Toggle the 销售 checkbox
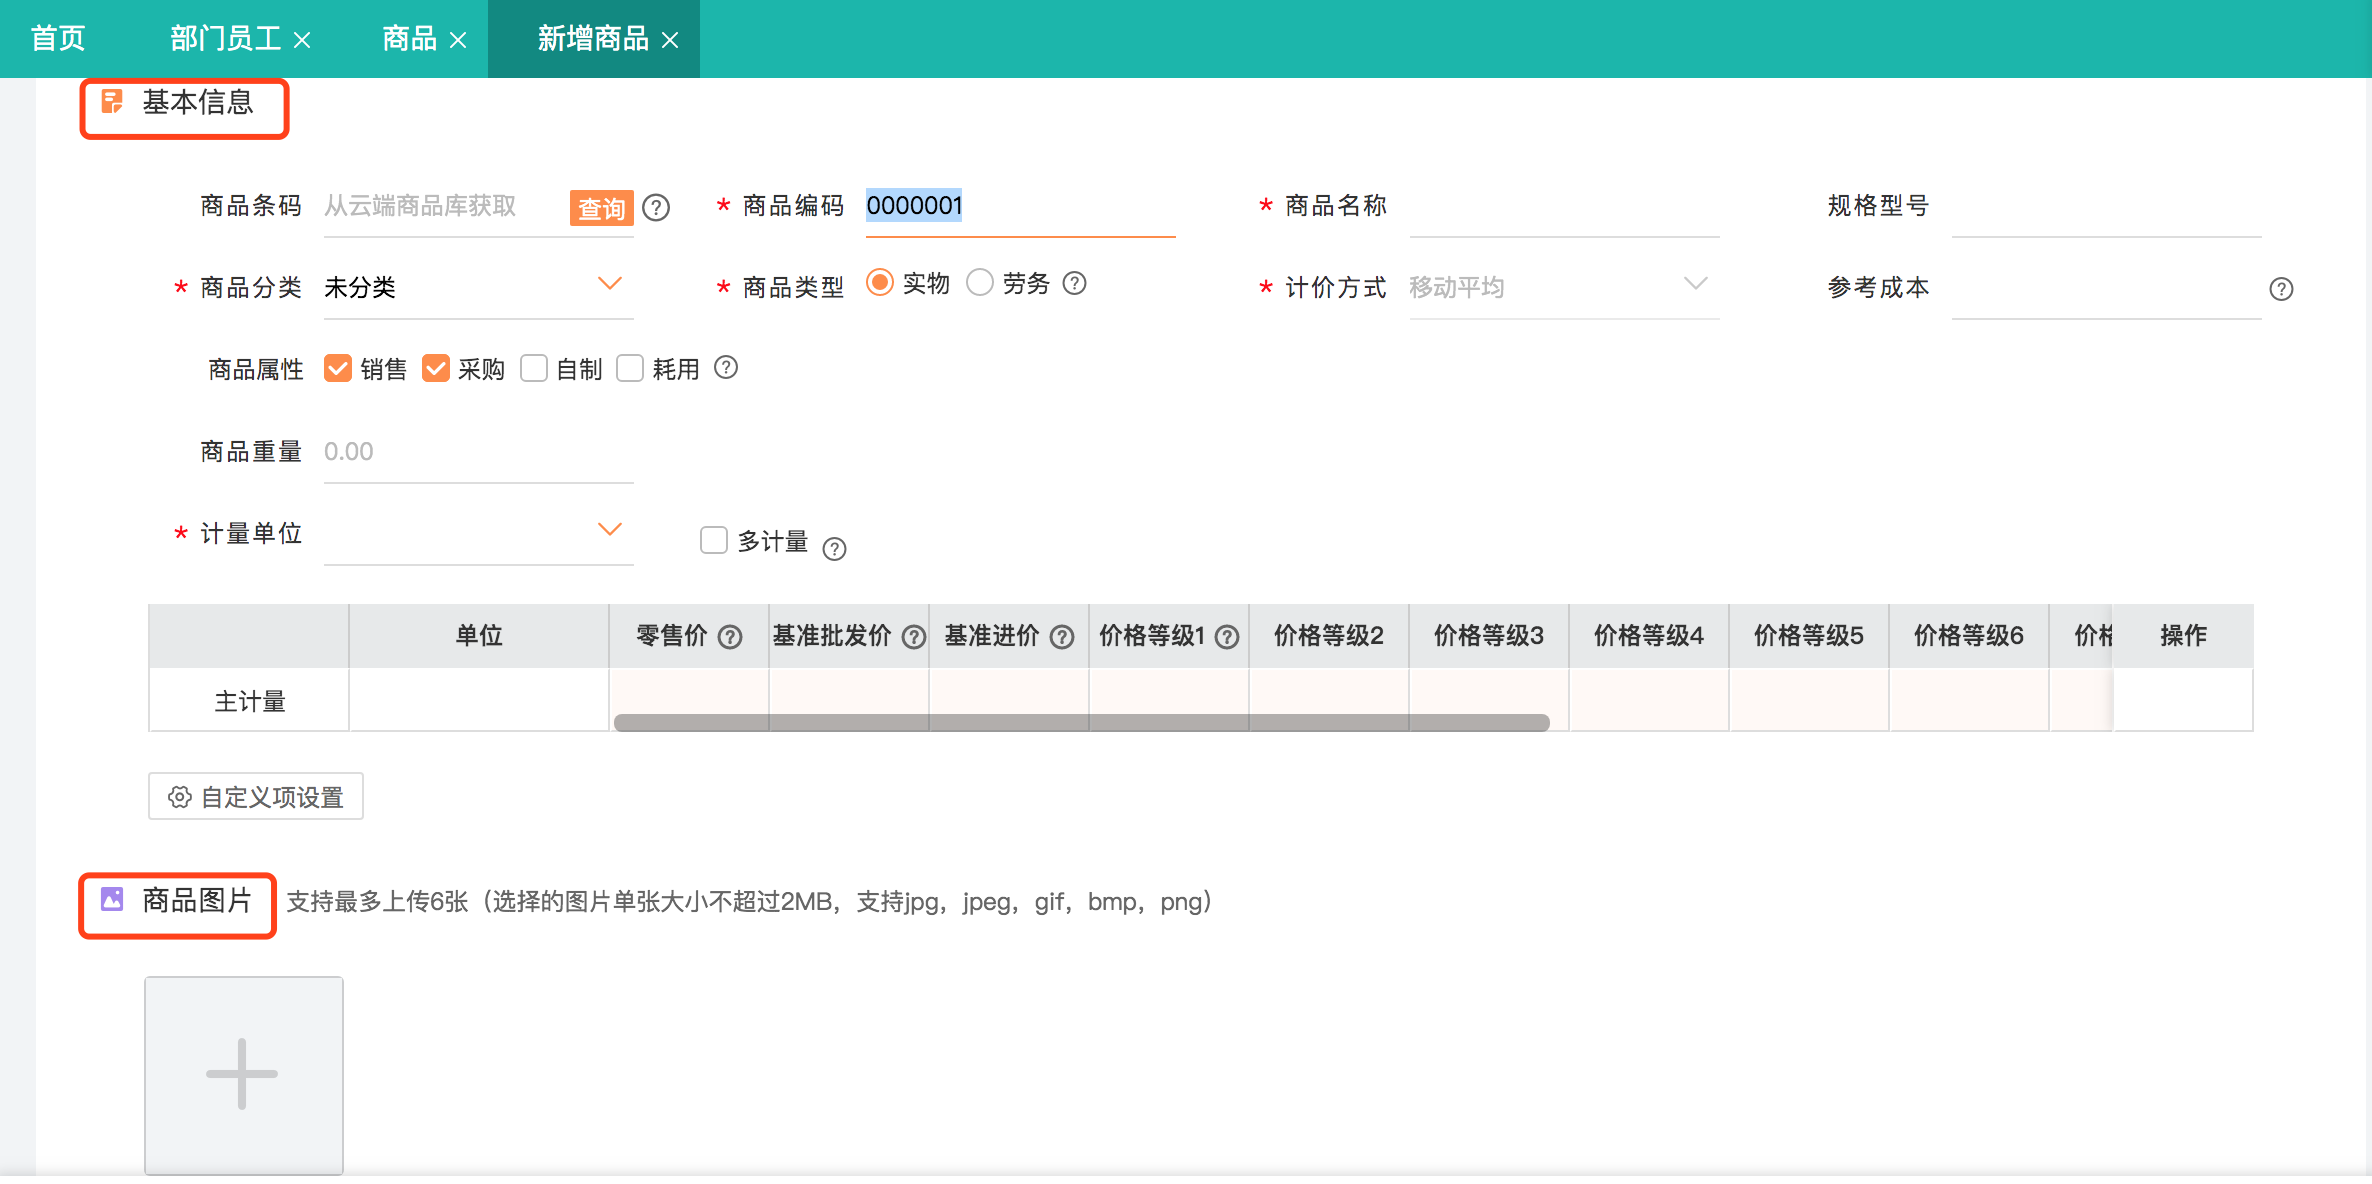 [339, 367]
